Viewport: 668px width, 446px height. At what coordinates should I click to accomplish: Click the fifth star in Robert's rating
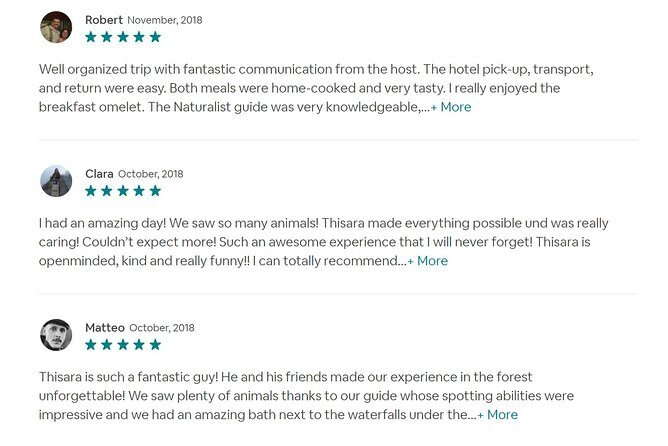point(155,37)
